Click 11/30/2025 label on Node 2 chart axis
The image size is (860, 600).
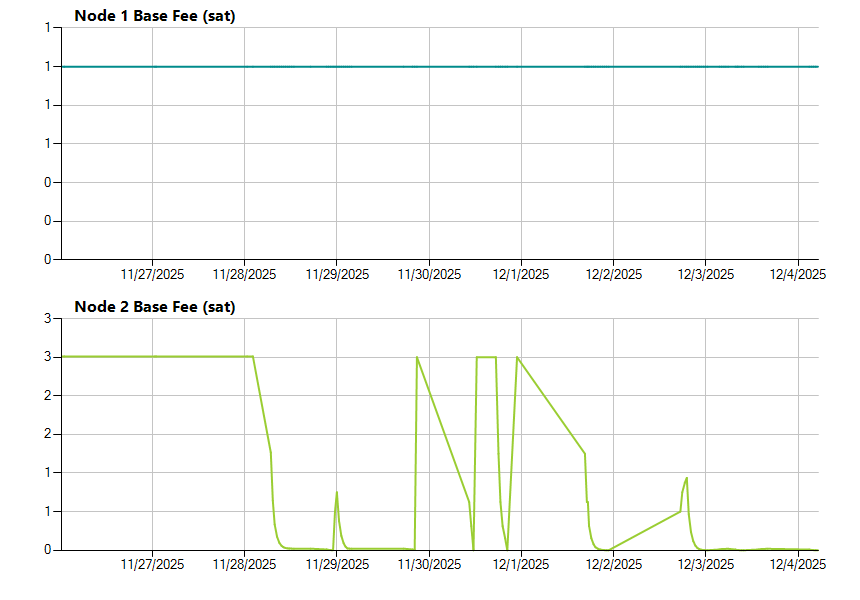click(429, 564)
